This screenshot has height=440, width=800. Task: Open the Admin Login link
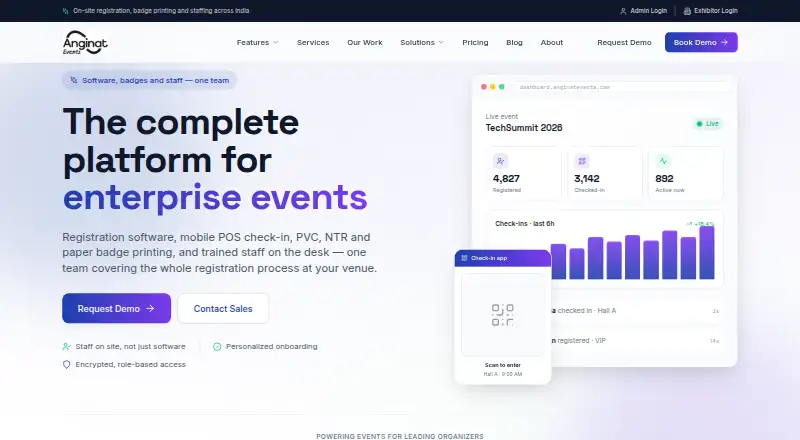click(643, 11)
